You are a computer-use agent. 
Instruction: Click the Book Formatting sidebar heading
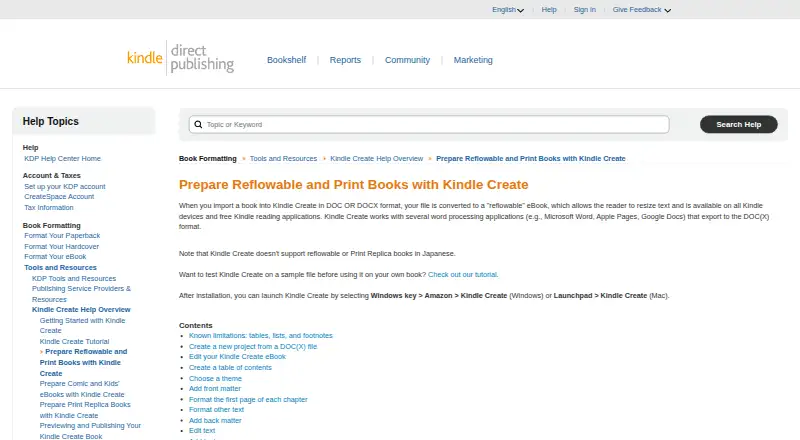(52, 226)
